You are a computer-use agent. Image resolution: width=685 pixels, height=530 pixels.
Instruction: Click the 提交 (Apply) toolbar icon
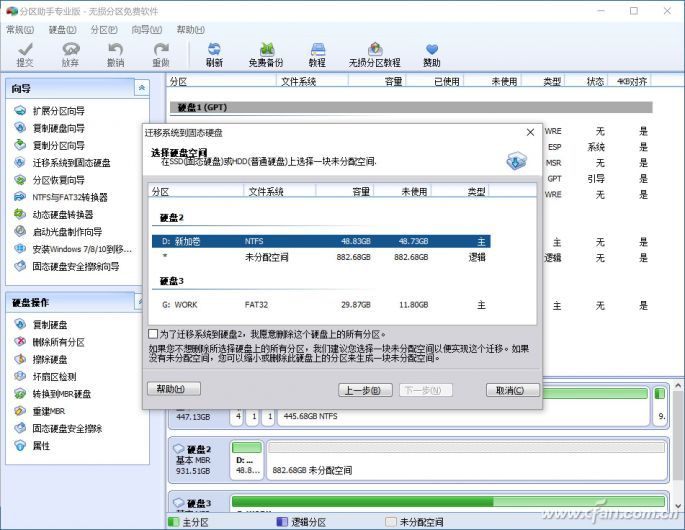click(x=25, y=54)
